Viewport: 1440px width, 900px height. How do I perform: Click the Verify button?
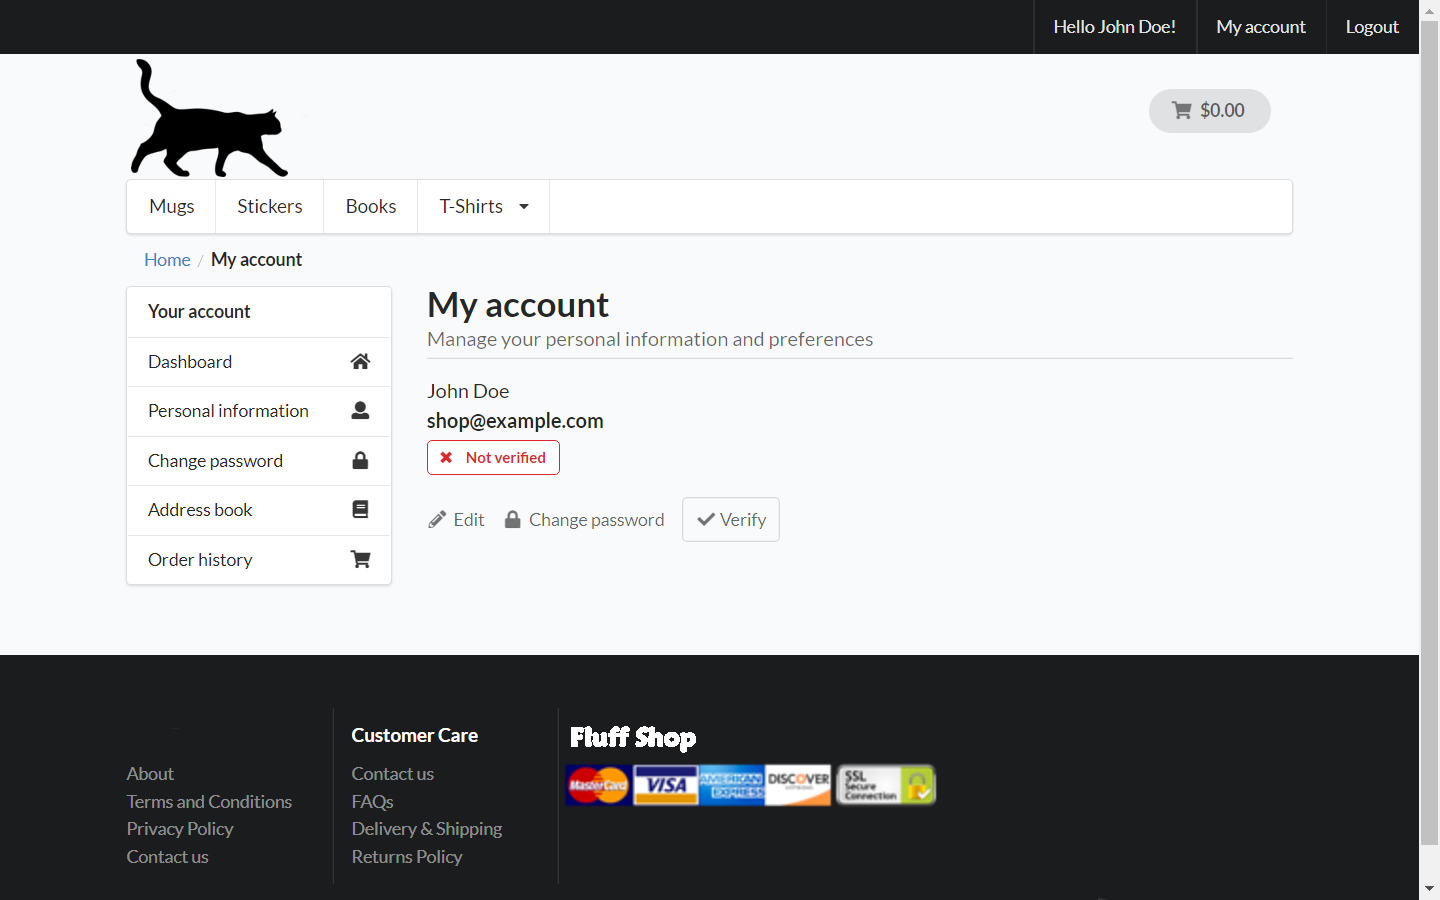click(x=730, y=519)
